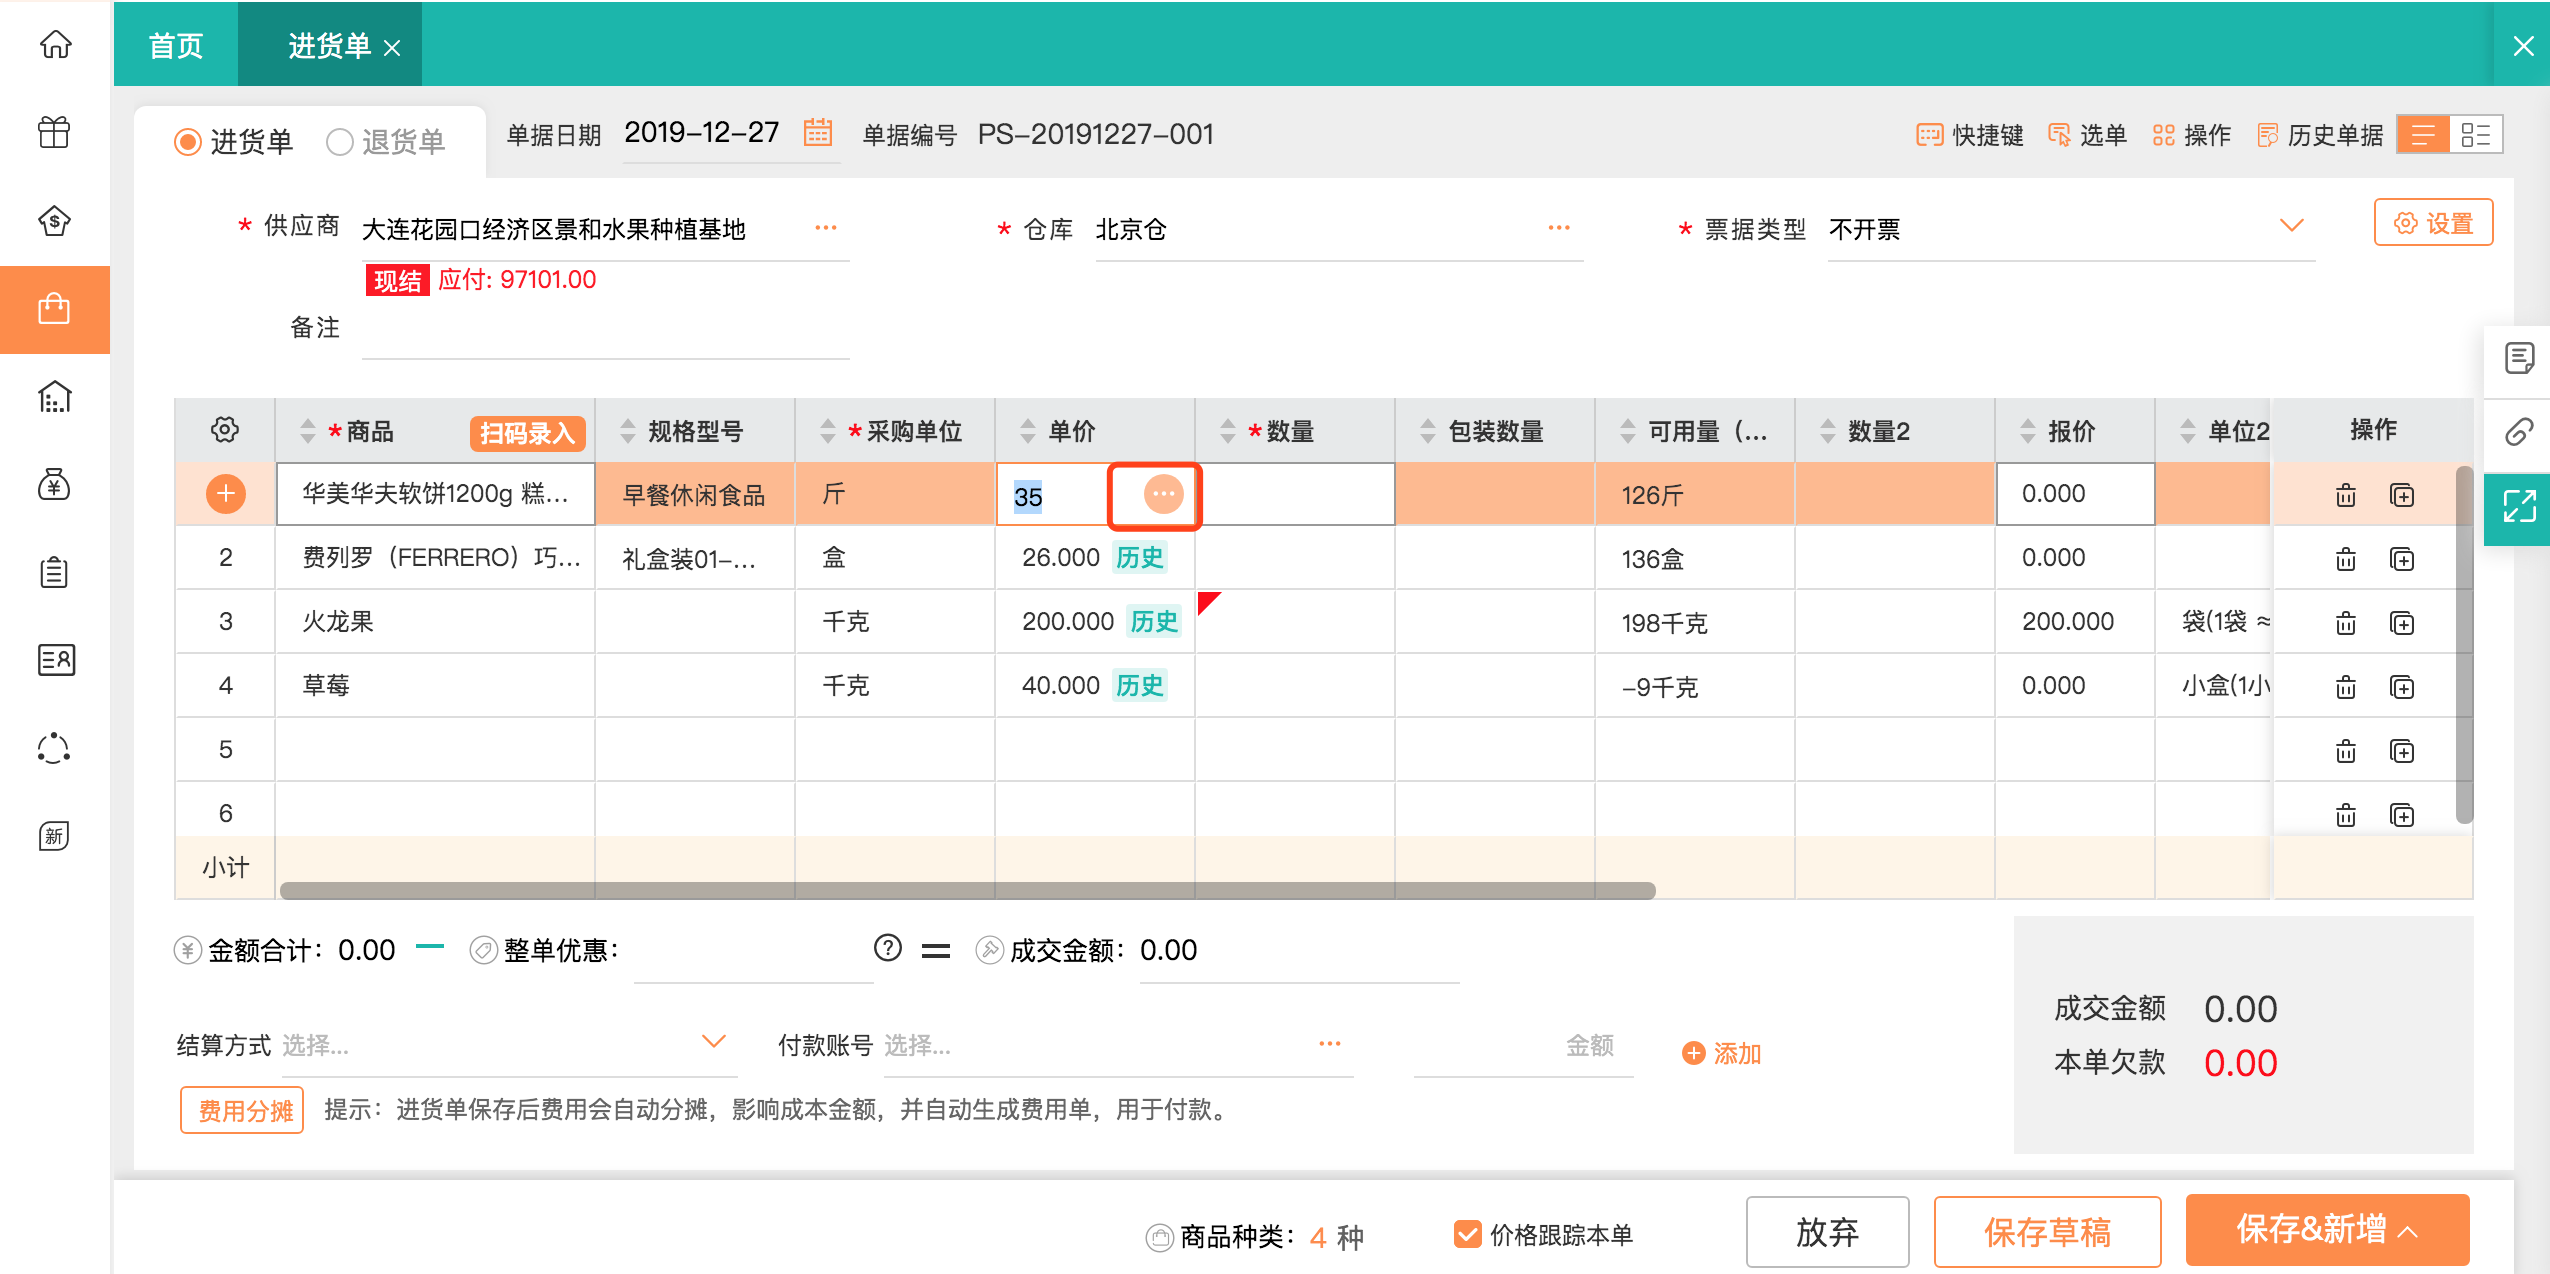
Task: Click the ellipsis icon in unit price field
Action: pos(1161,495)
